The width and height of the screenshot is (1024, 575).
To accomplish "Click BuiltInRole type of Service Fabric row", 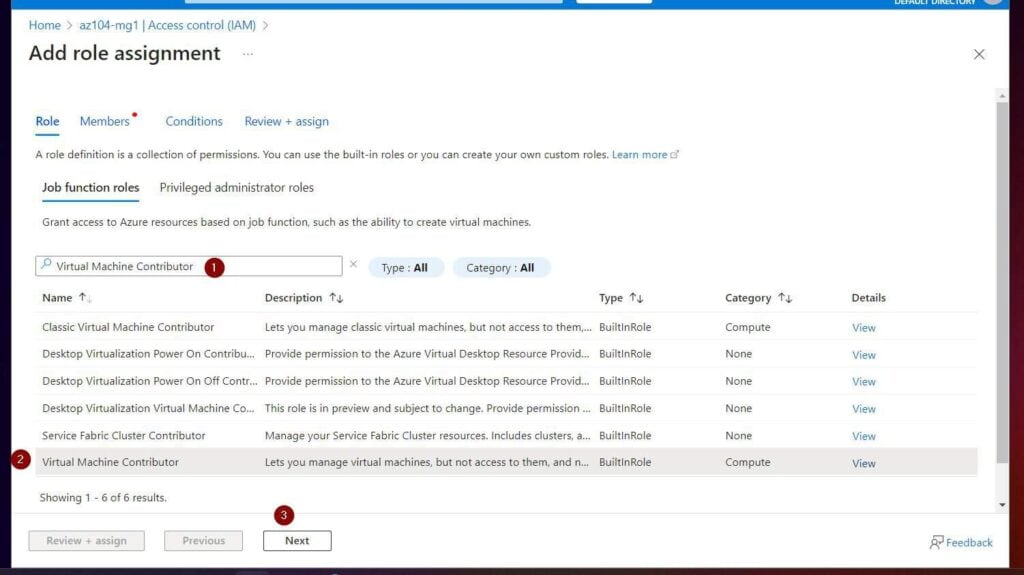I will (625, 435).
